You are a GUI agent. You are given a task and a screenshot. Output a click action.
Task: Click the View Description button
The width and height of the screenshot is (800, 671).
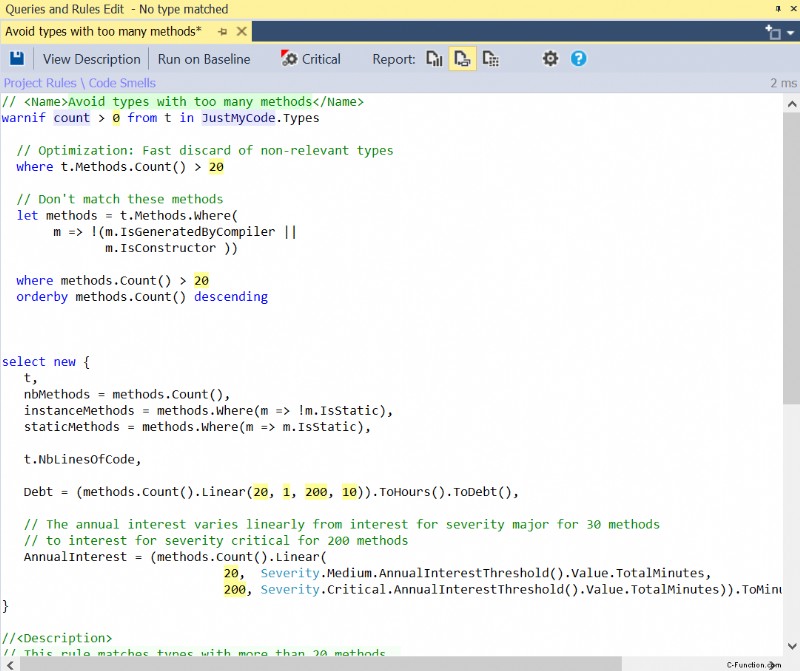coord(91,59)
